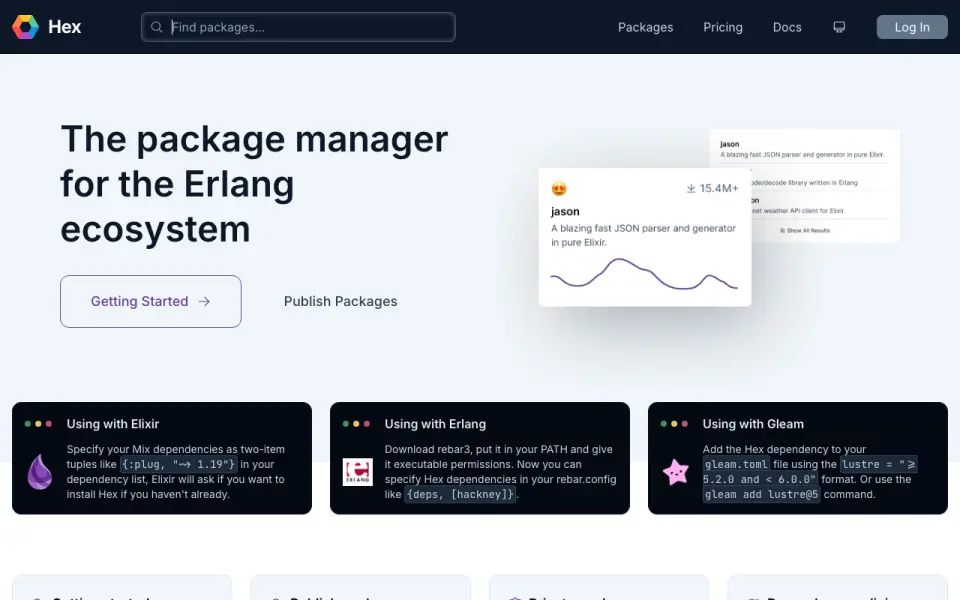Screen dimensions: 960x600
Task: Click the 15.4M+ download count
Action: [x=719, y=189]
